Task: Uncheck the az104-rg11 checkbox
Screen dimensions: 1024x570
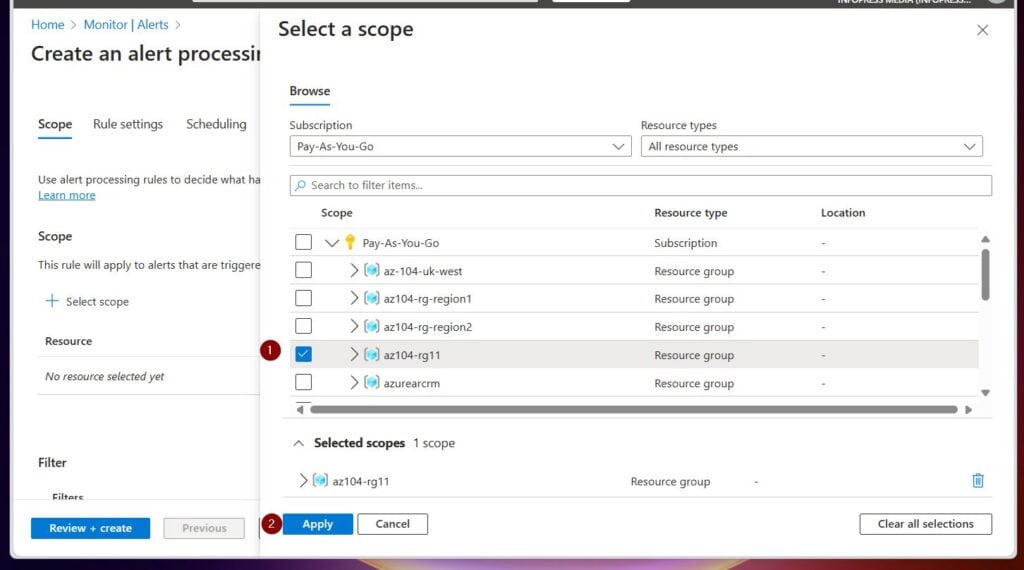Action: click(303, 355)
